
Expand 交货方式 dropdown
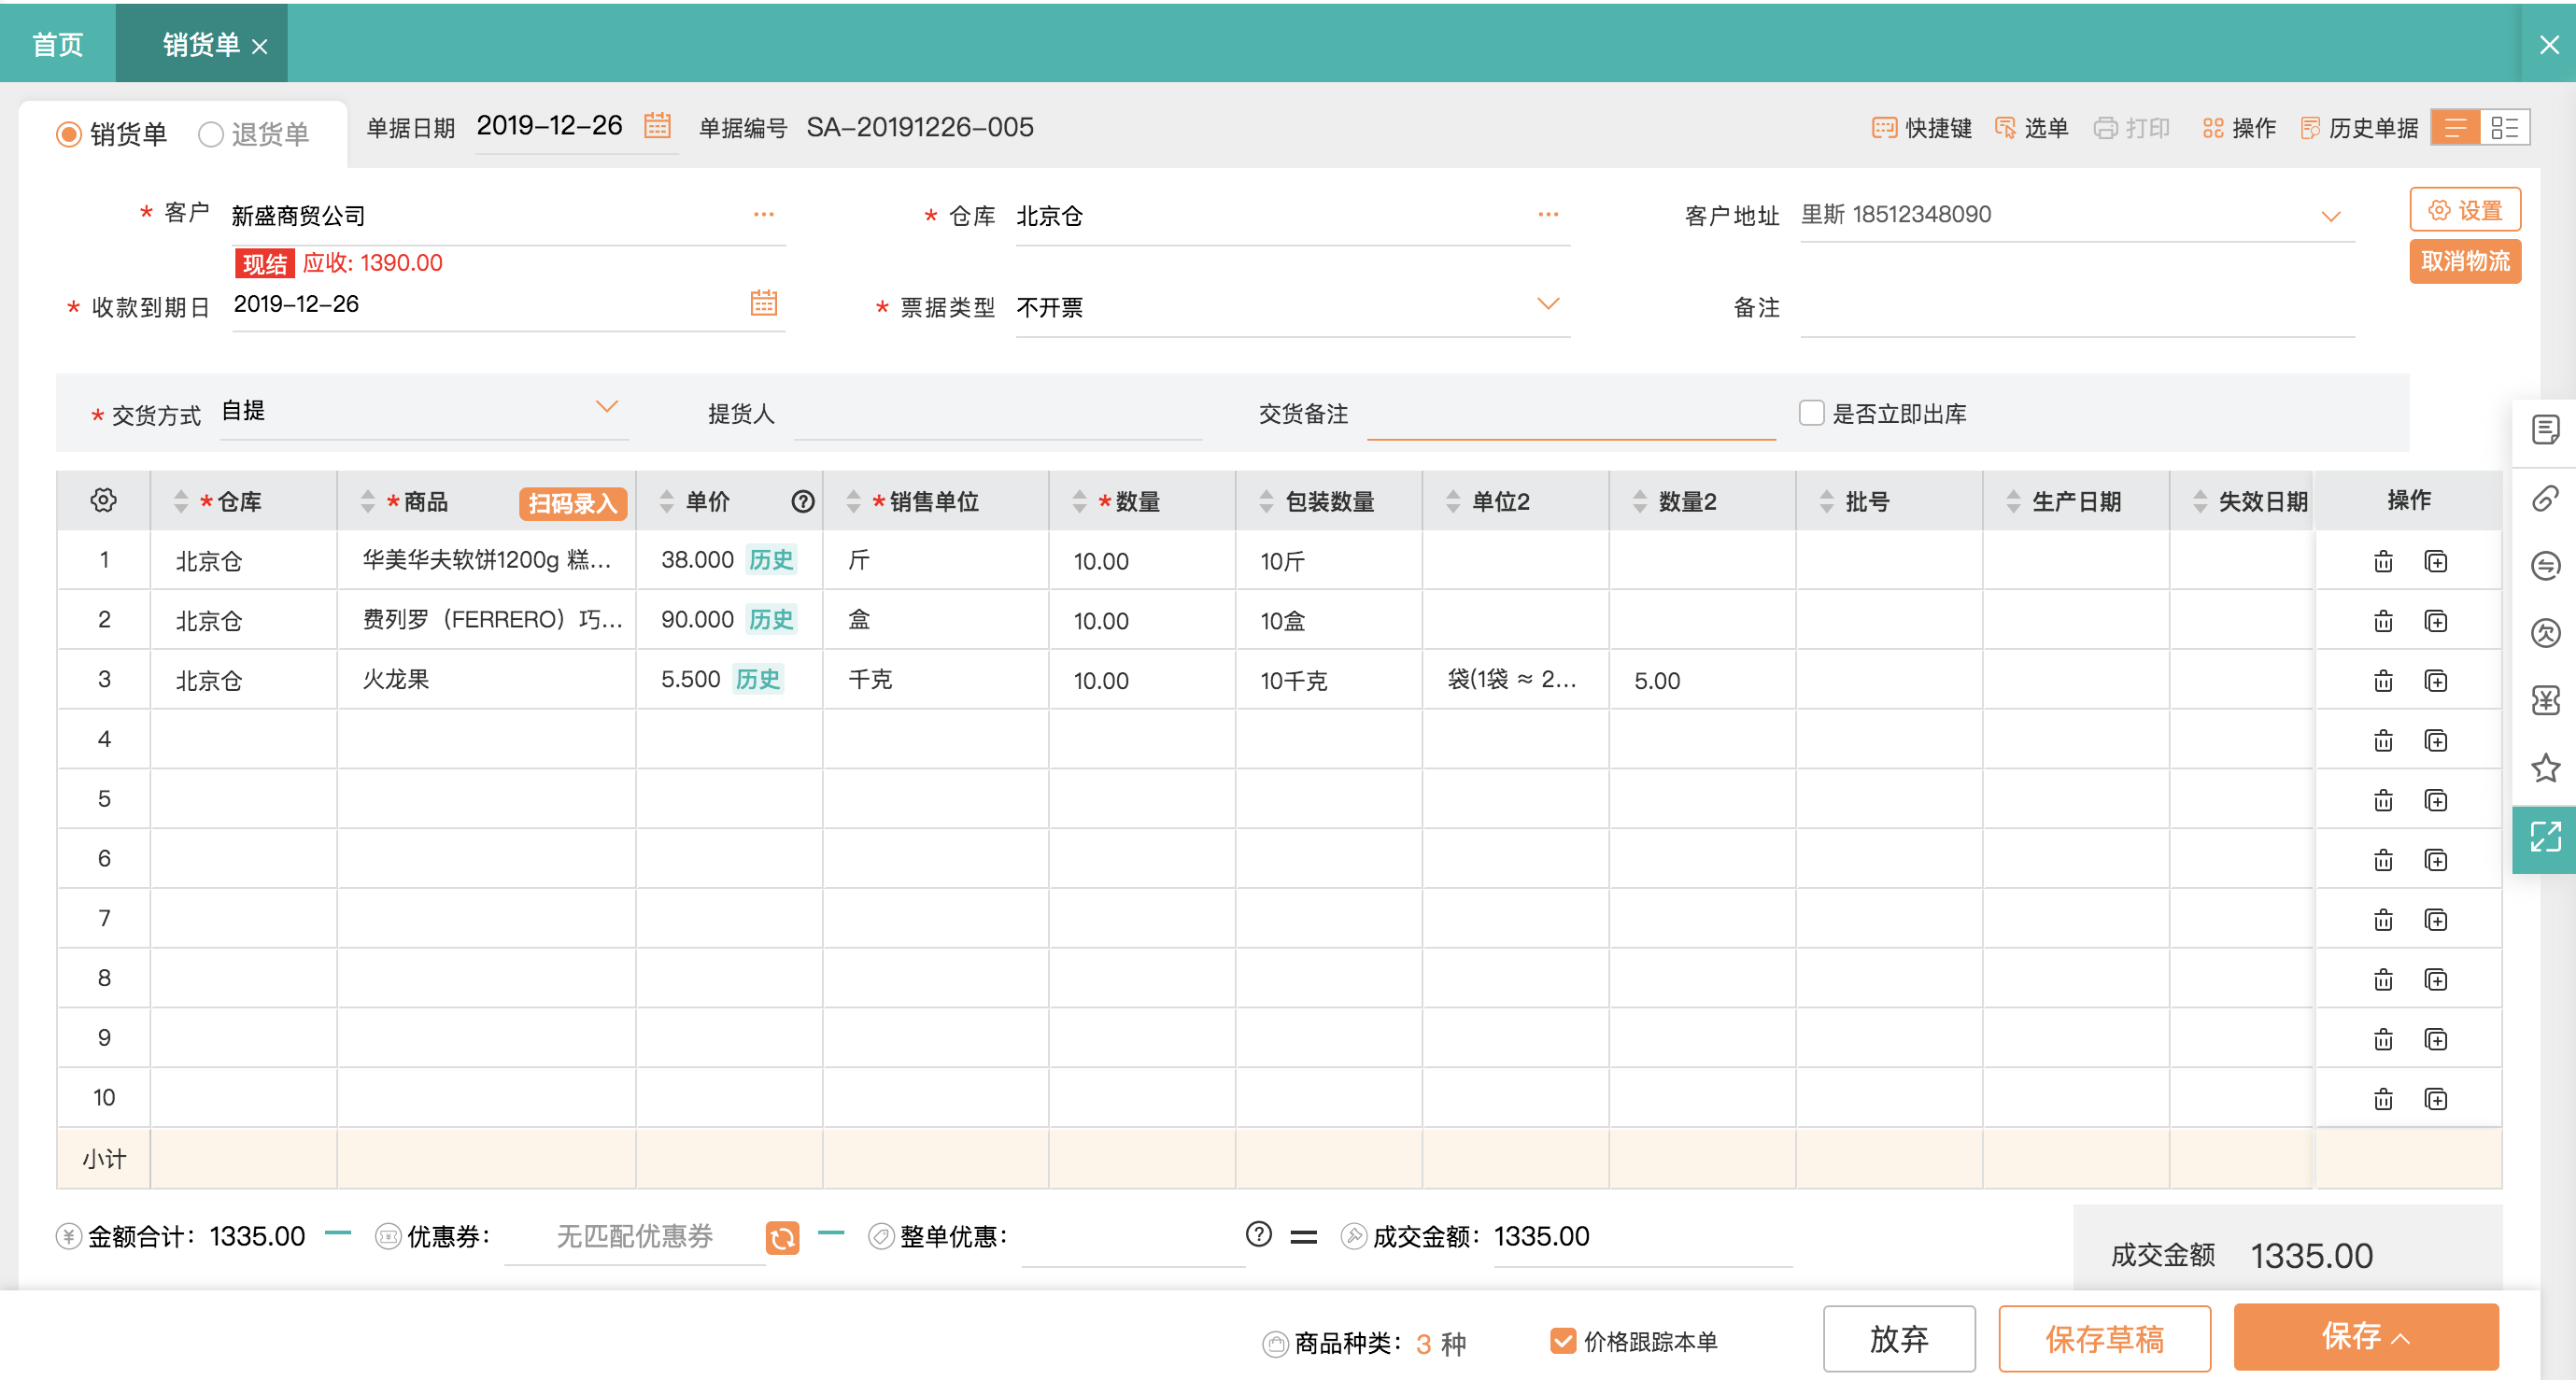point(608,413)
